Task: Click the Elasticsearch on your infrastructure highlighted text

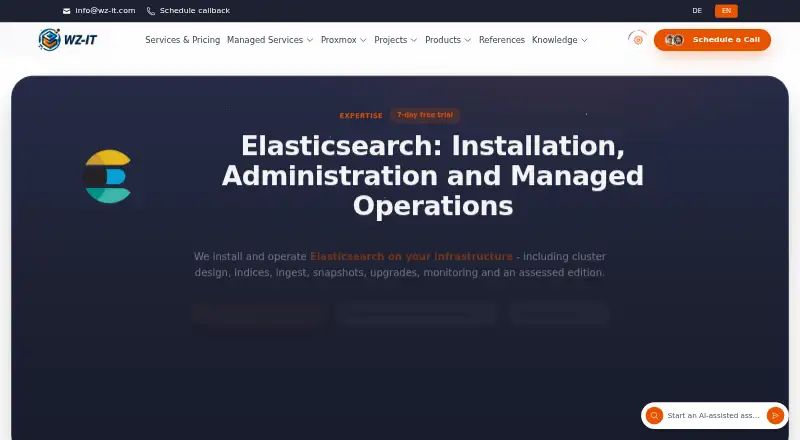Action: [x=411, y=256]
